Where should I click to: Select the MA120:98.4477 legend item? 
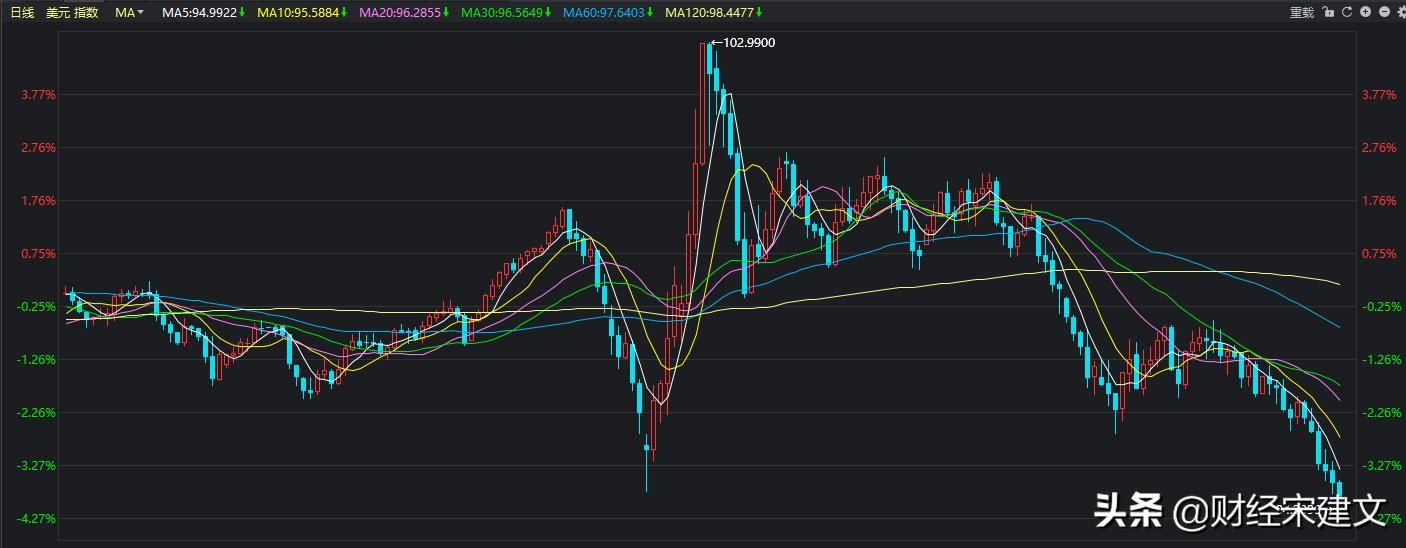point(709,12)
